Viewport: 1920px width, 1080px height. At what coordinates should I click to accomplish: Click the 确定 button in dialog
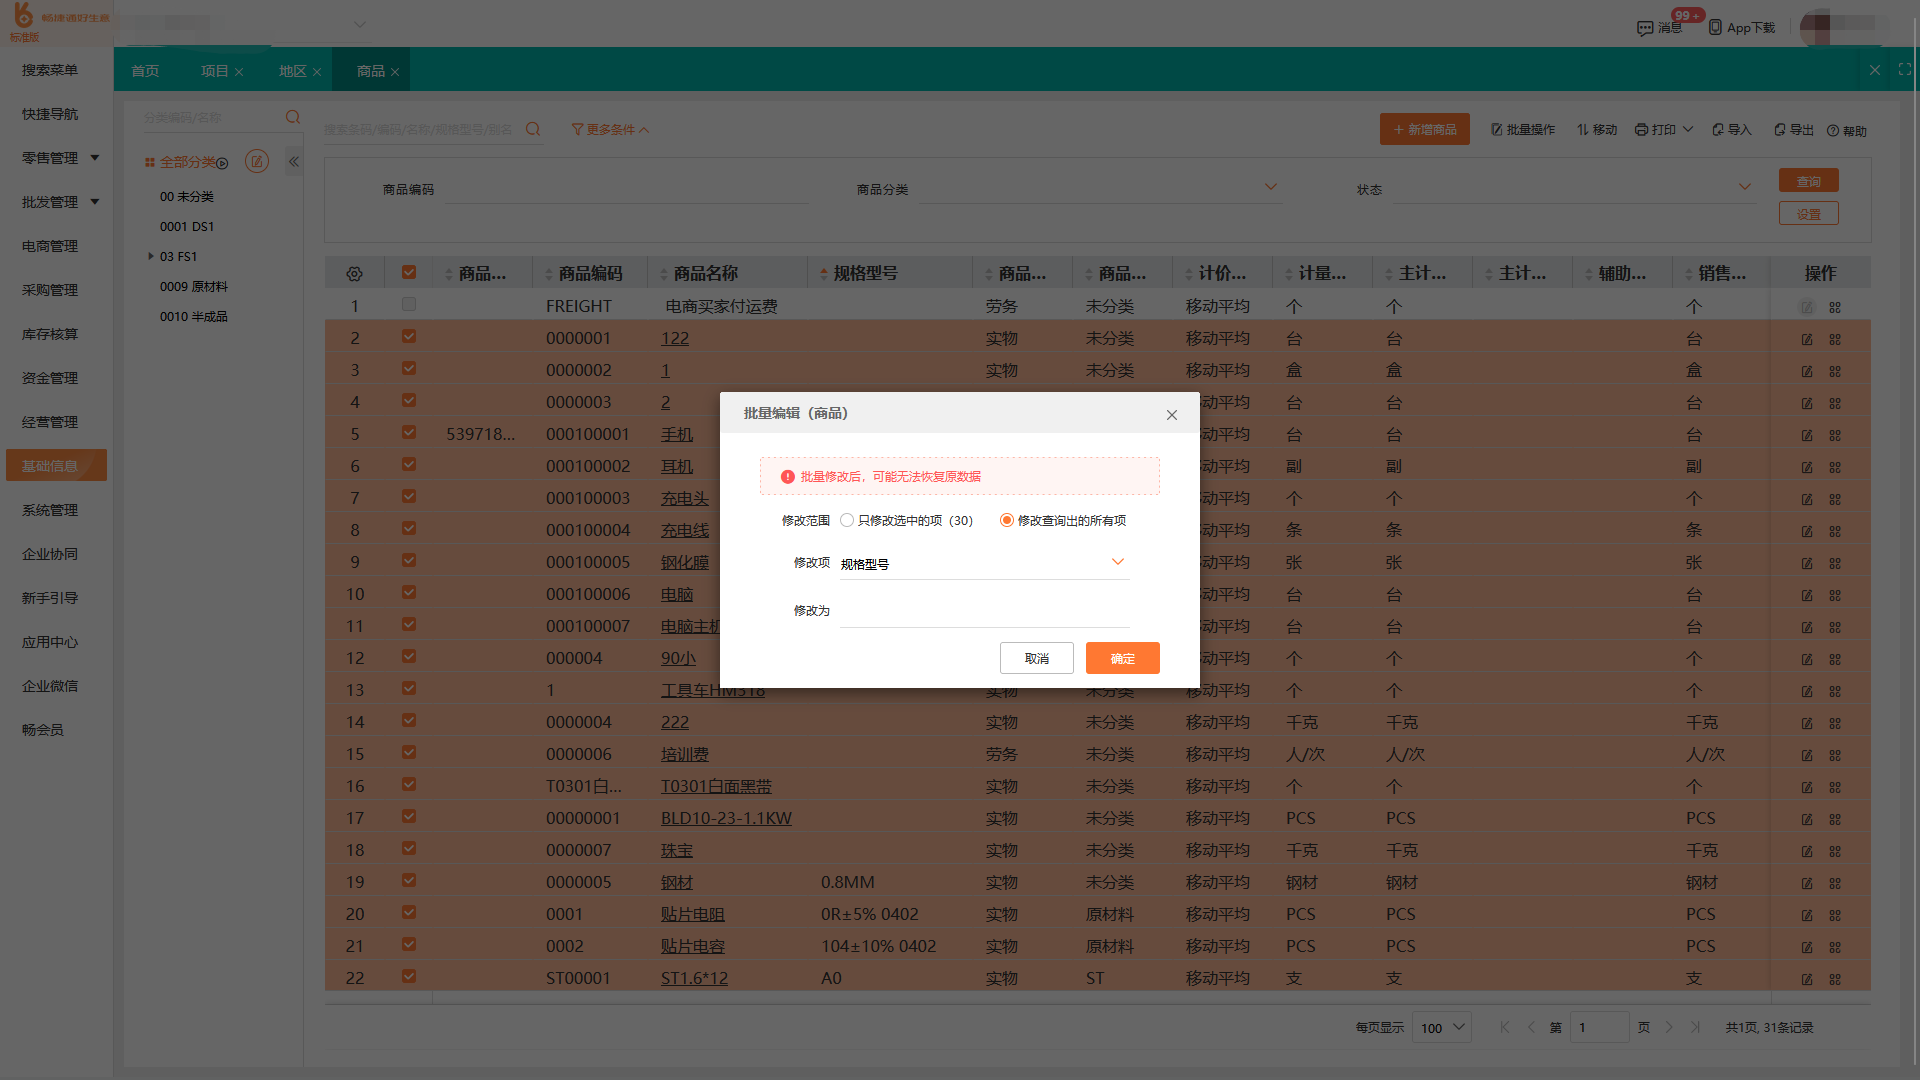click(x=1122, y=658)
